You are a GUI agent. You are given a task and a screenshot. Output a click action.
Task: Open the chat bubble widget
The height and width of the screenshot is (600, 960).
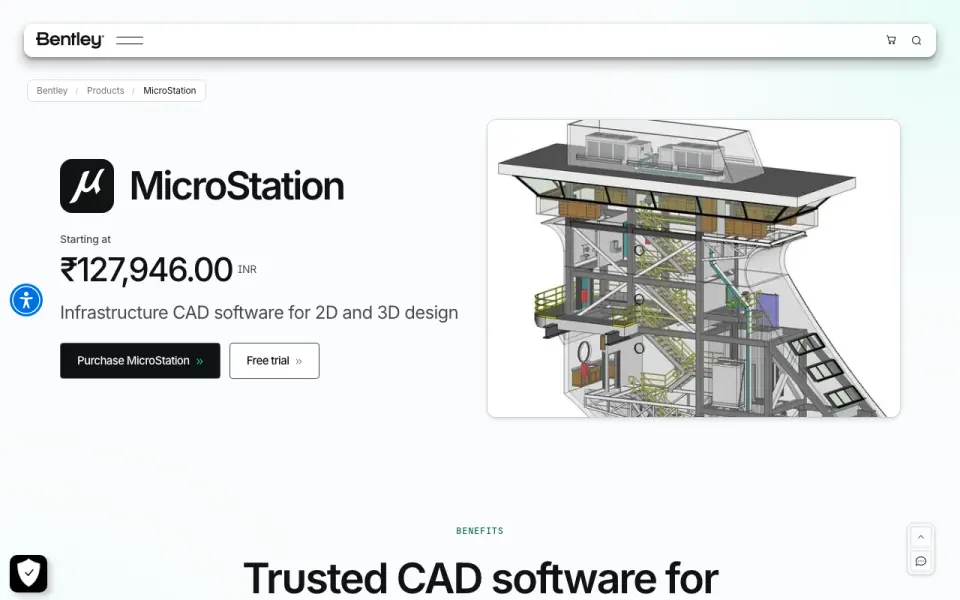[921, 561]
